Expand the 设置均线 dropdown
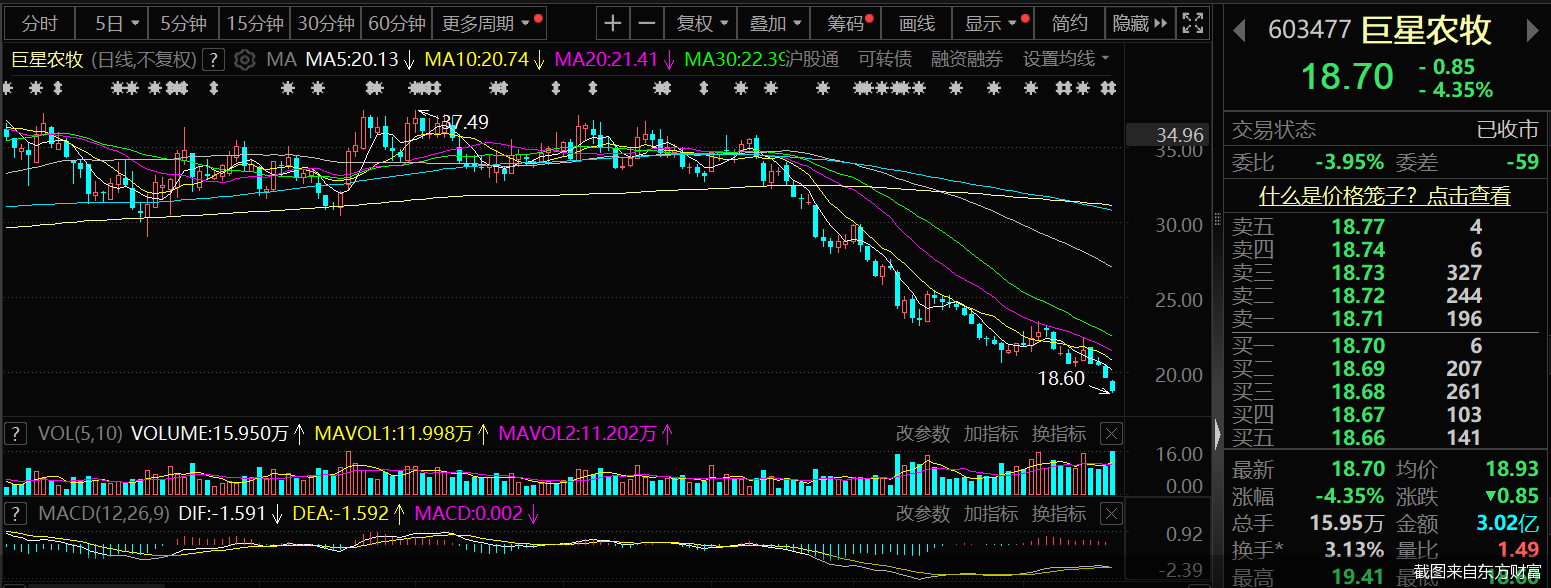The width and height of the screenshot is (1551, 588). (1066, 60)
